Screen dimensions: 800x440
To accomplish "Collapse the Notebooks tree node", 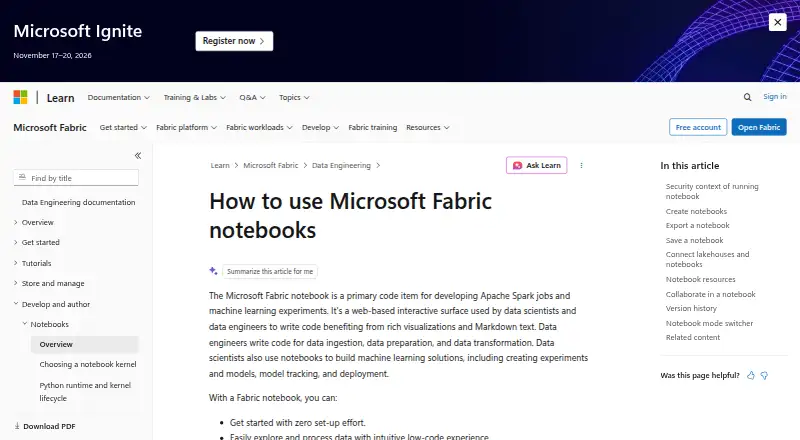I will pos(45,324).
